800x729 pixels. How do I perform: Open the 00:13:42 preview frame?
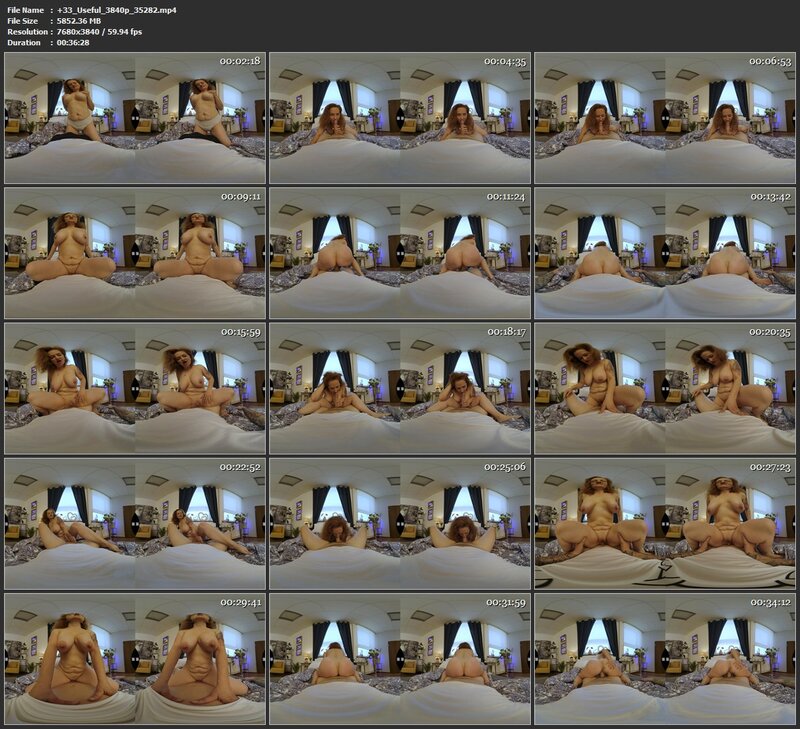coord(665,253)
